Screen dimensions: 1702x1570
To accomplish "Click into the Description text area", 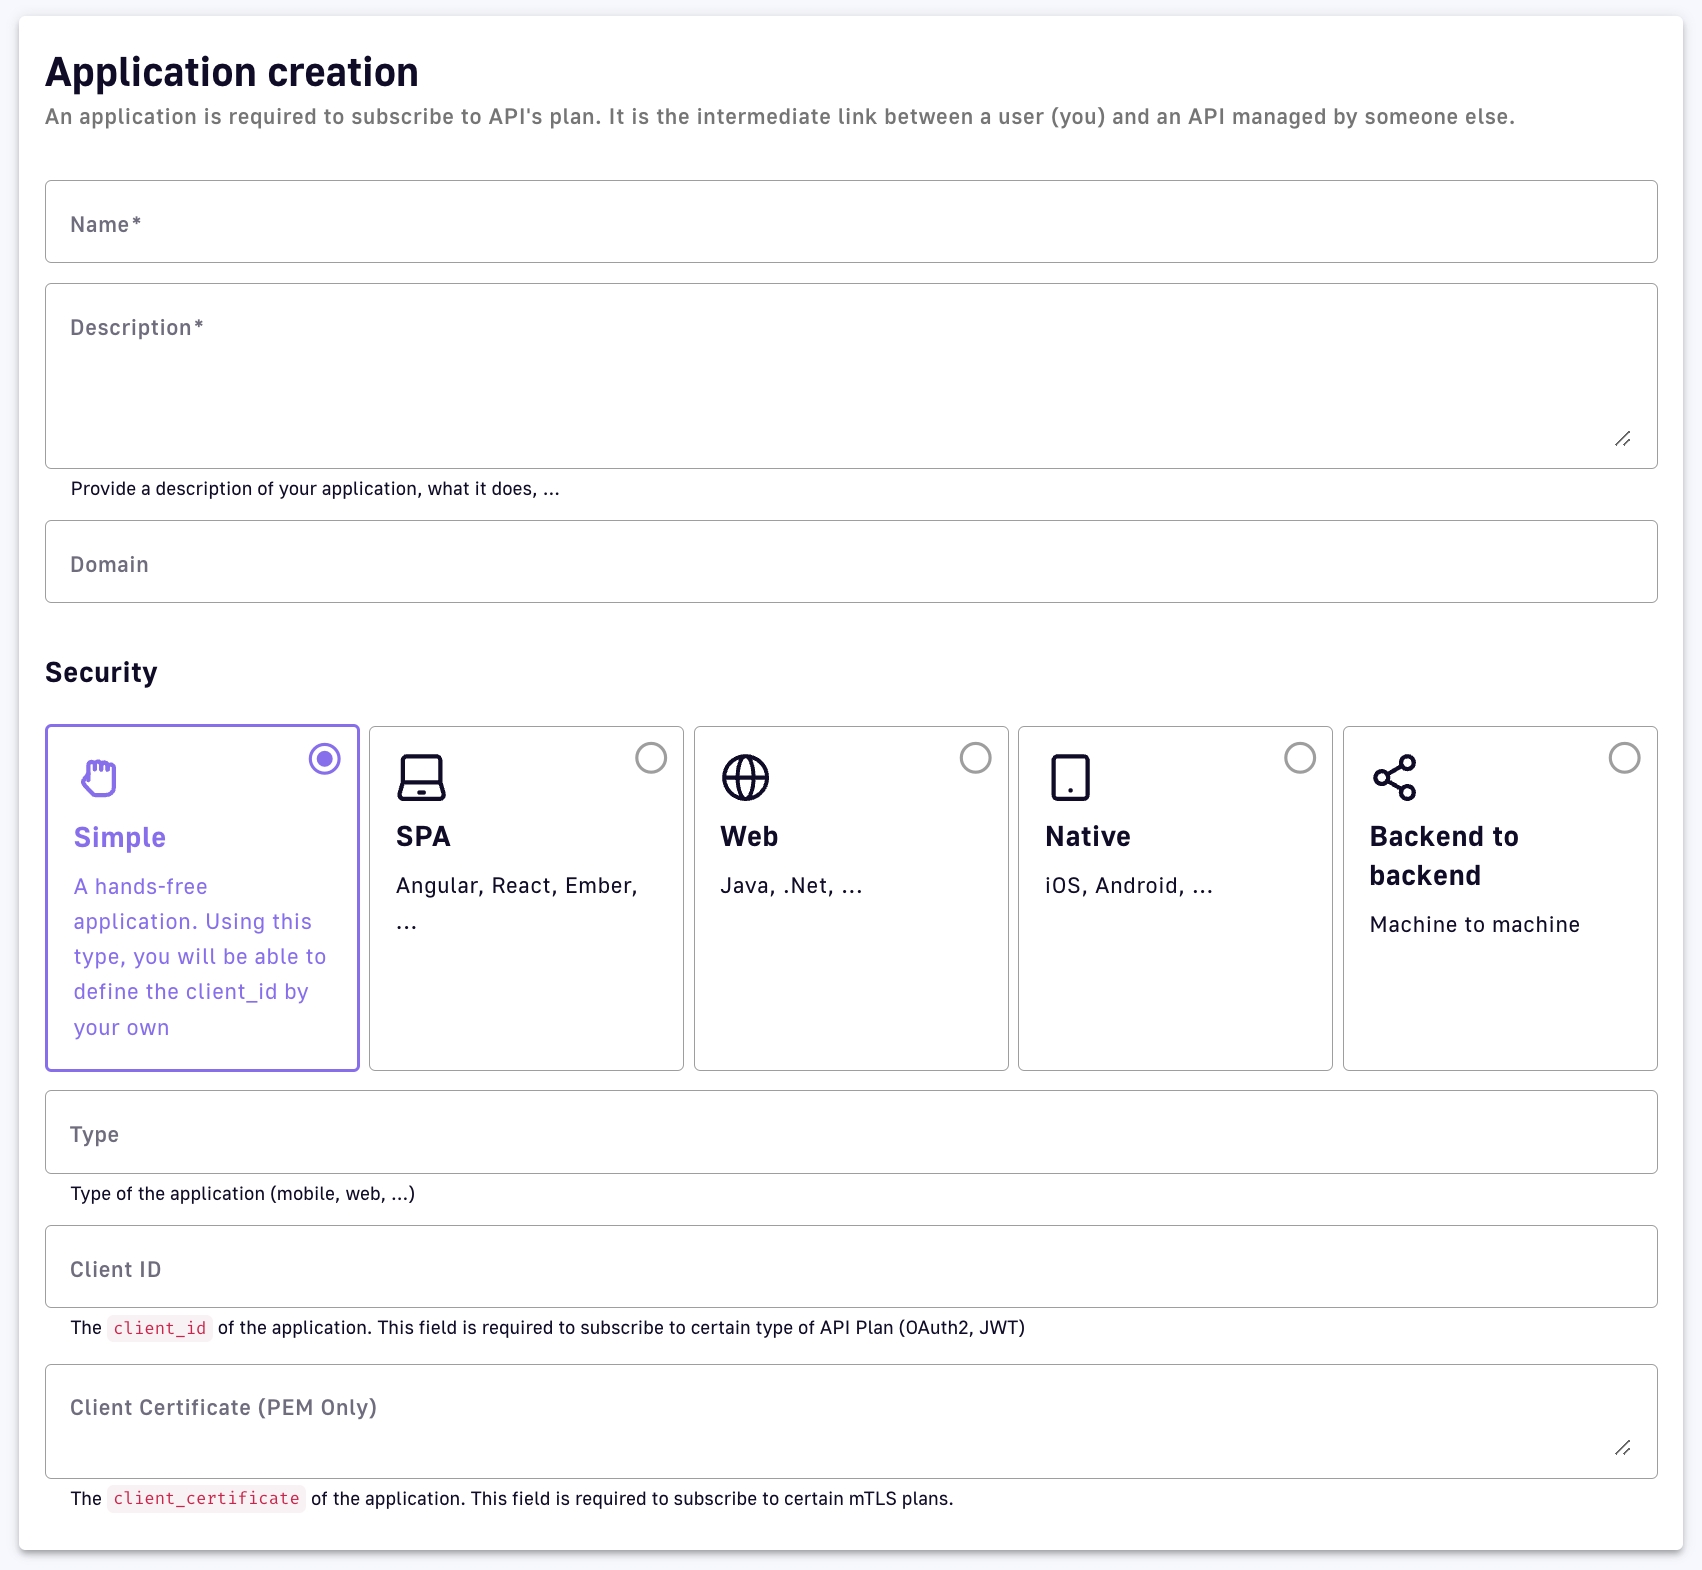I will click(850, 380).
